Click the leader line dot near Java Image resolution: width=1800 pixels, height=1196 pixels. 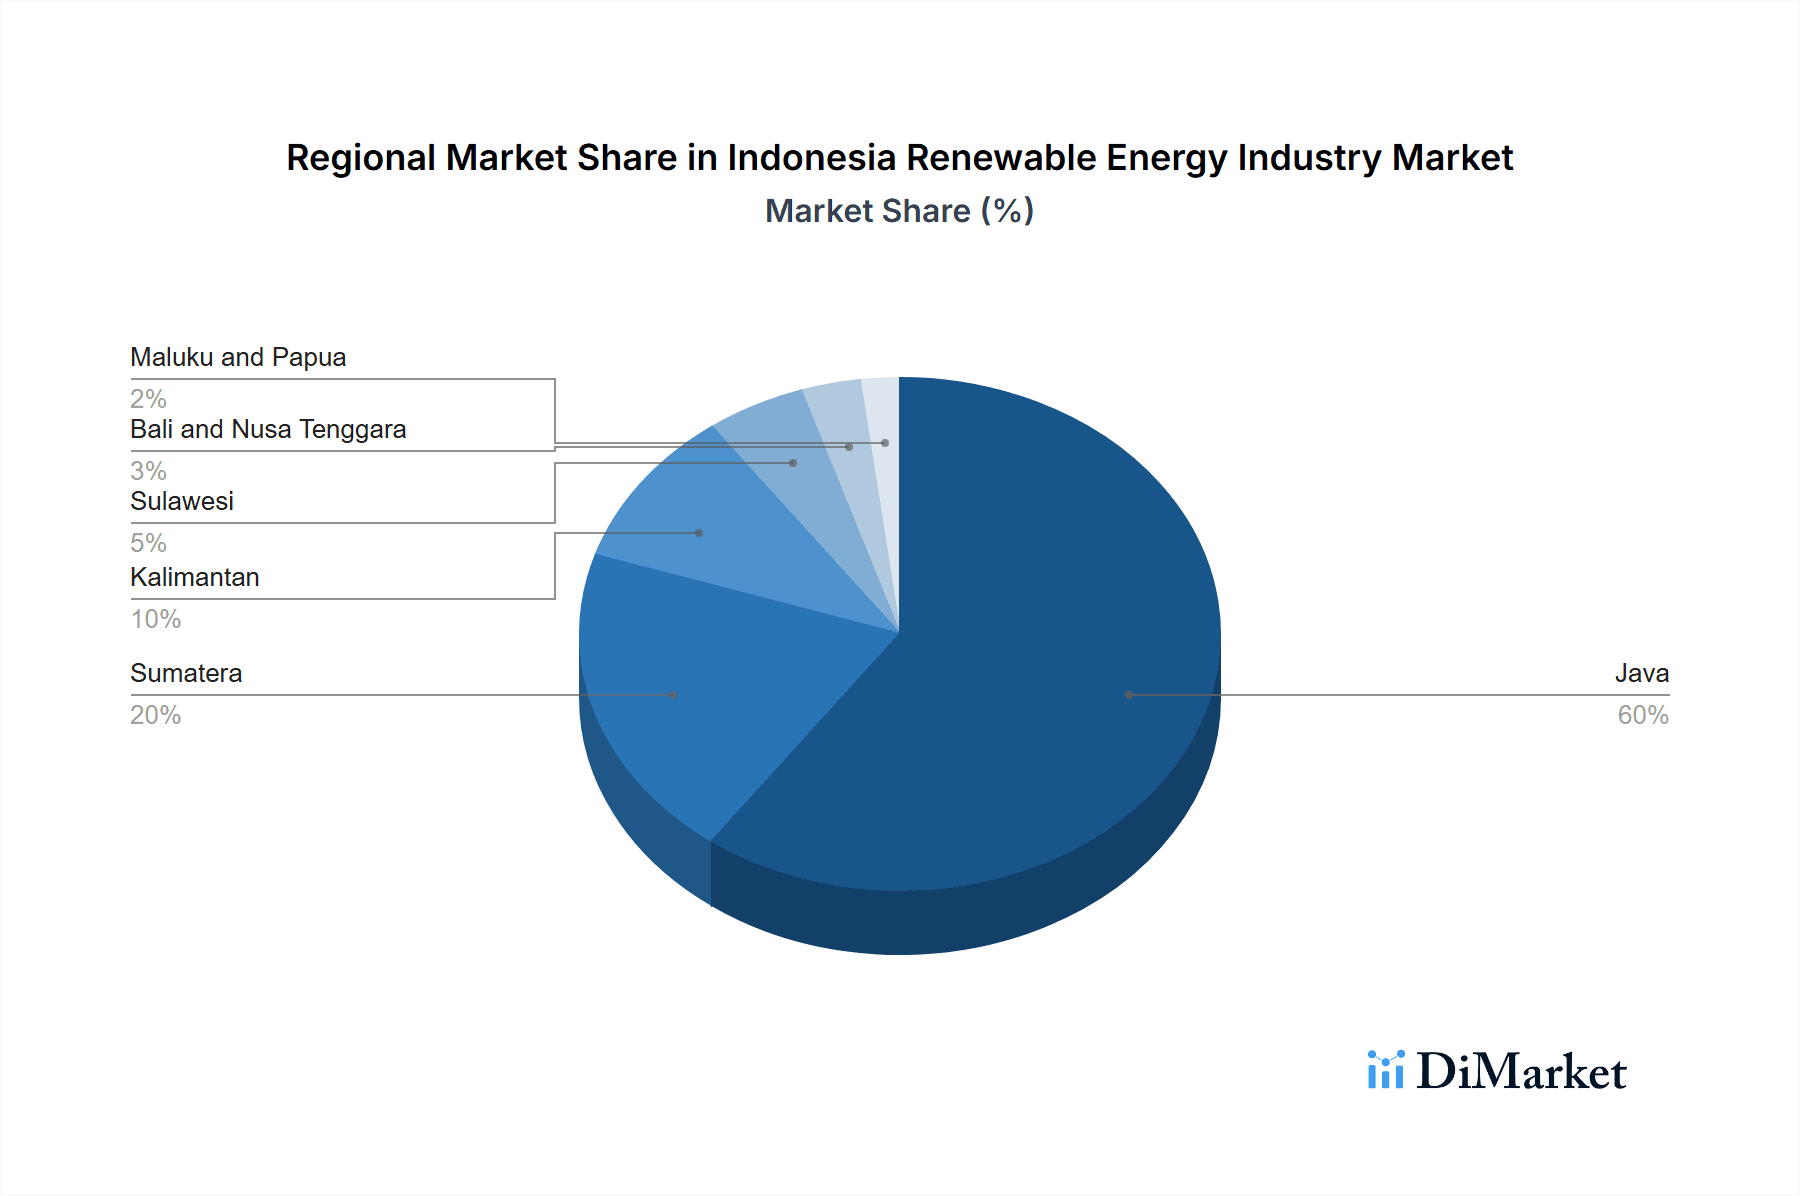point(1128,694)
